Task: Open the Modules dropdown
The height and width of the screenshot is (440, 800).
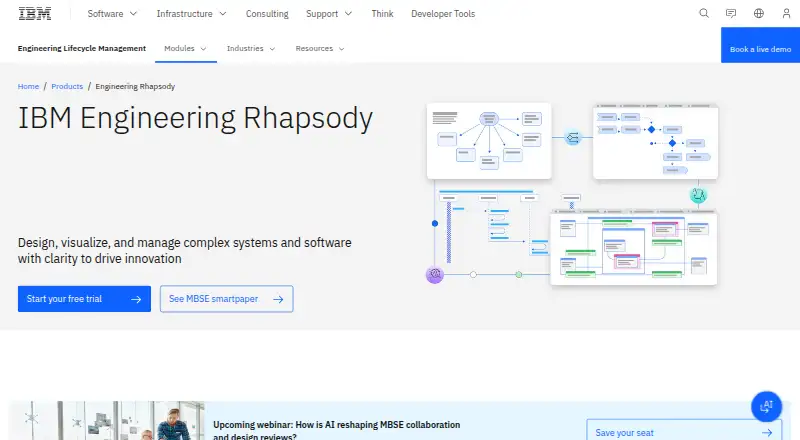Action: pos(185,48)
